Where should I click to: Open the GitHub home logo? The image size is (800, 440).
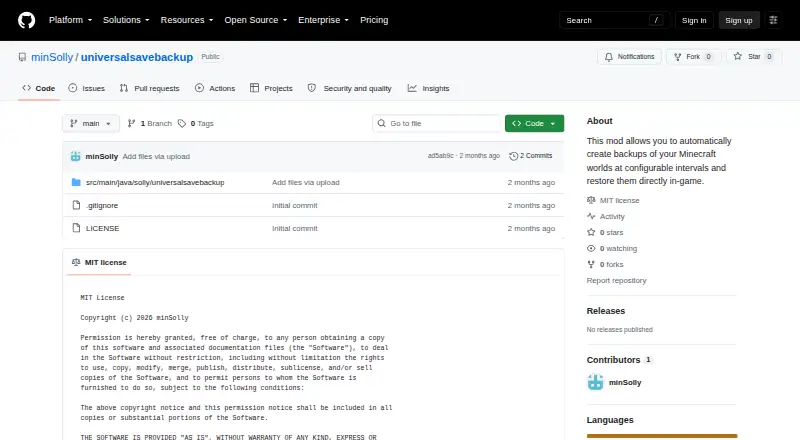click(x=27, y=20)
